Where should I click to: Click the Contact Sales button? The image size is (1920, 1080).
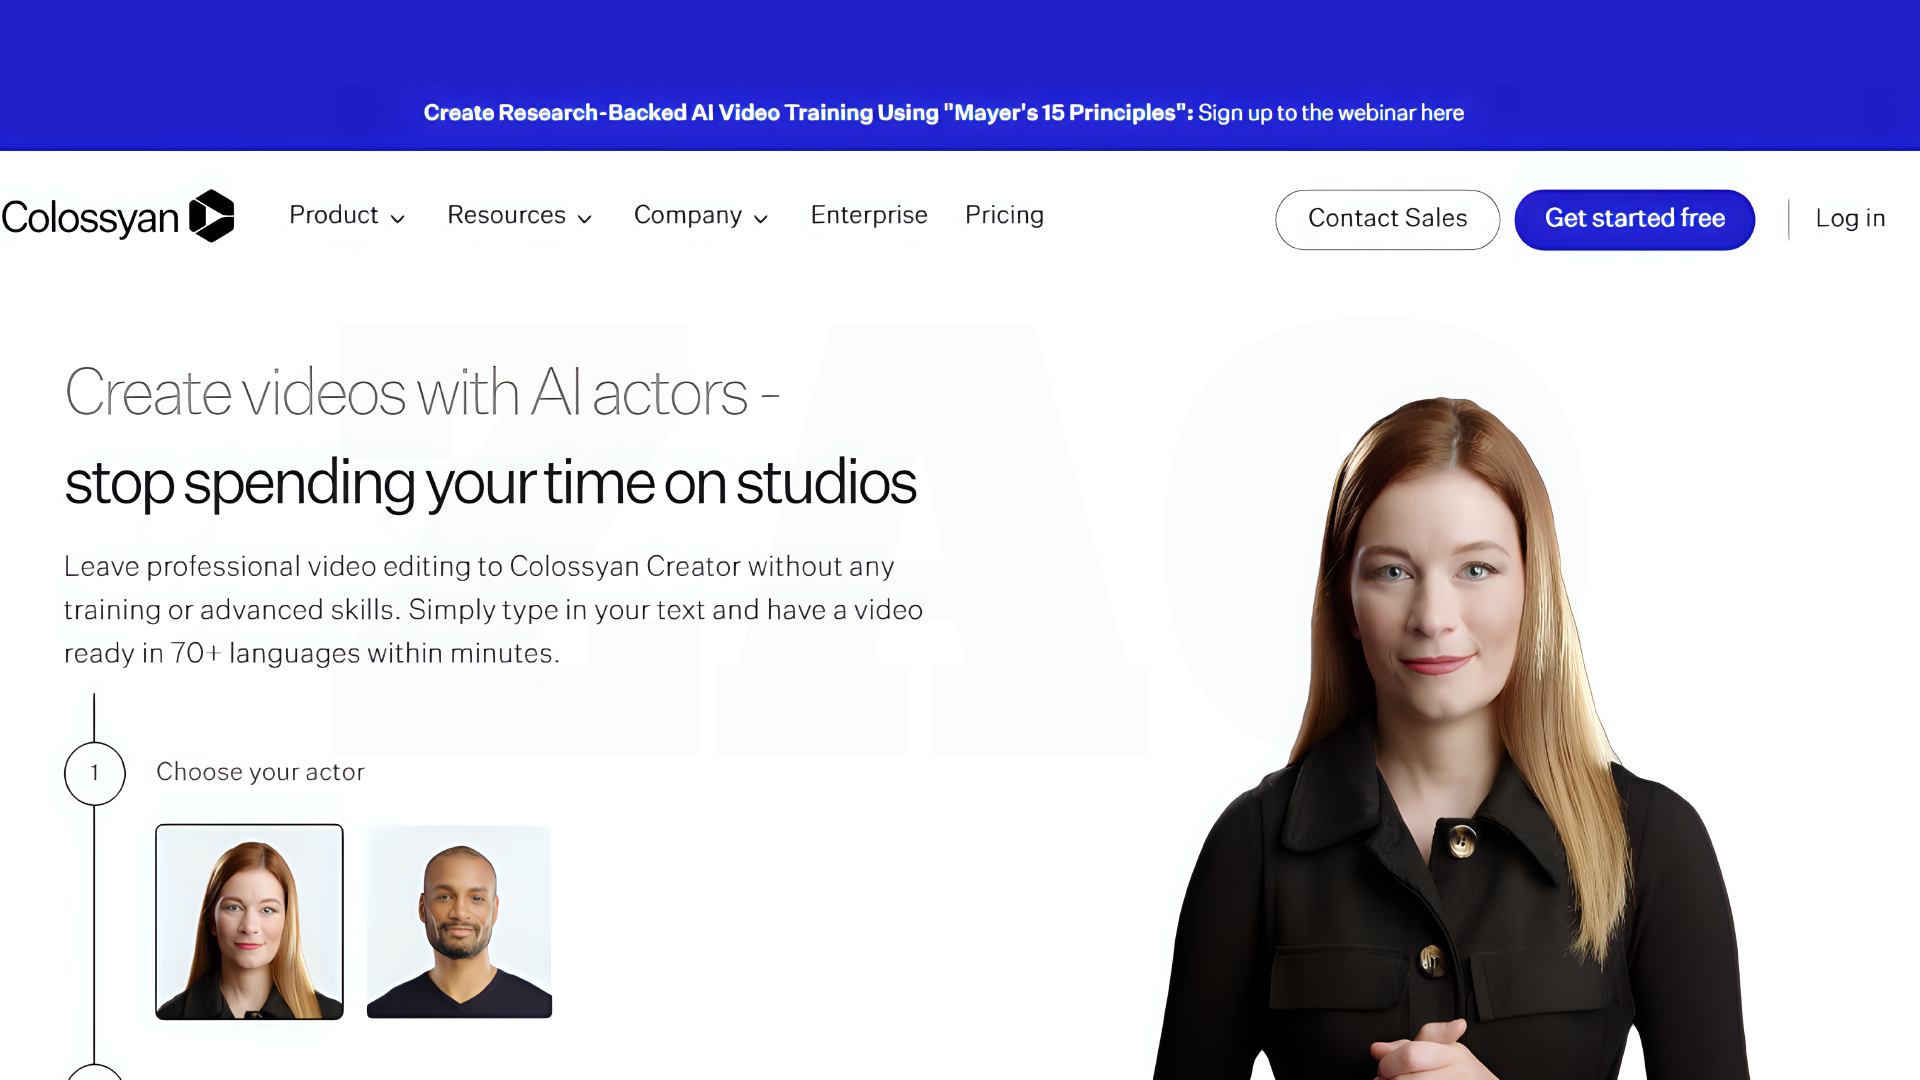1387,218
